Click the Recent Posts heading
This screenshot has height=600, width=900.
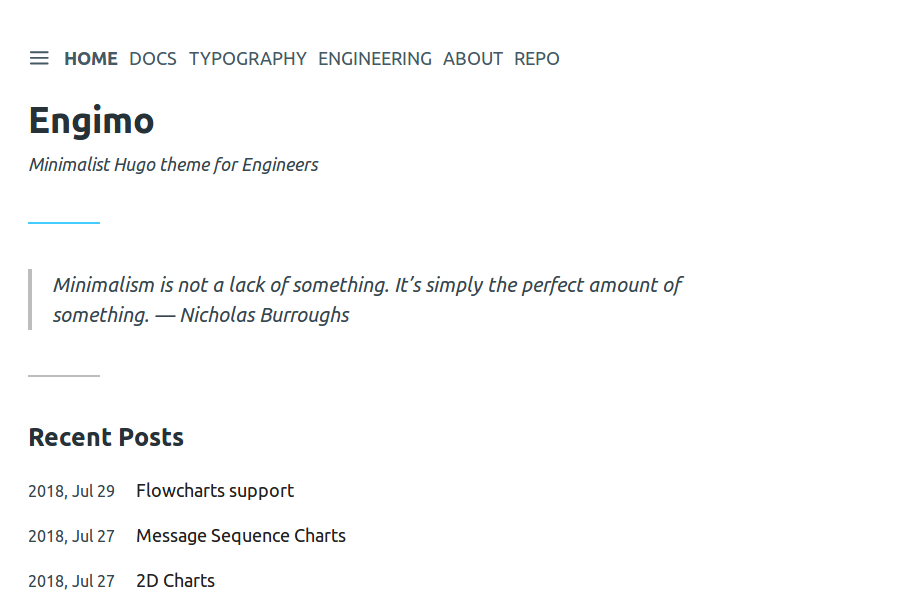(x=105, y=437)
